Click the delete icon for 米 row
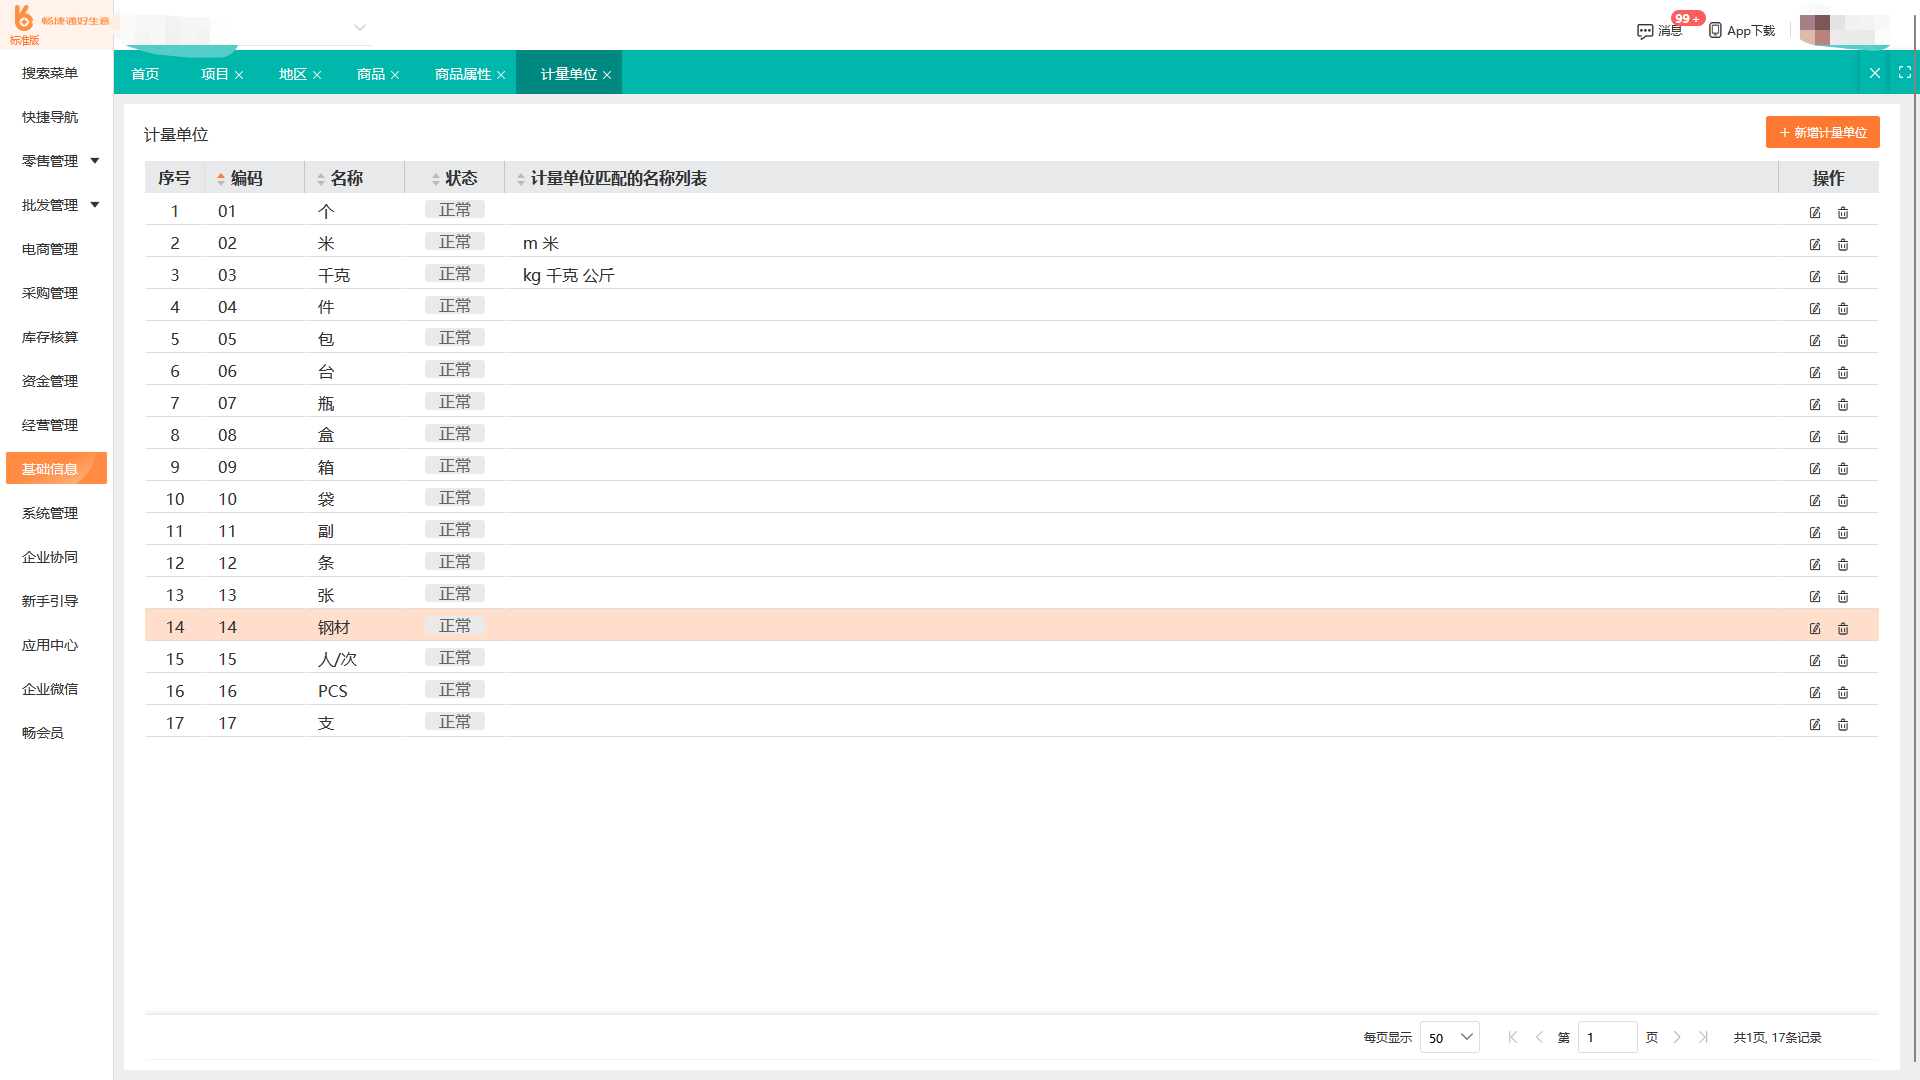 (1844, 243)
